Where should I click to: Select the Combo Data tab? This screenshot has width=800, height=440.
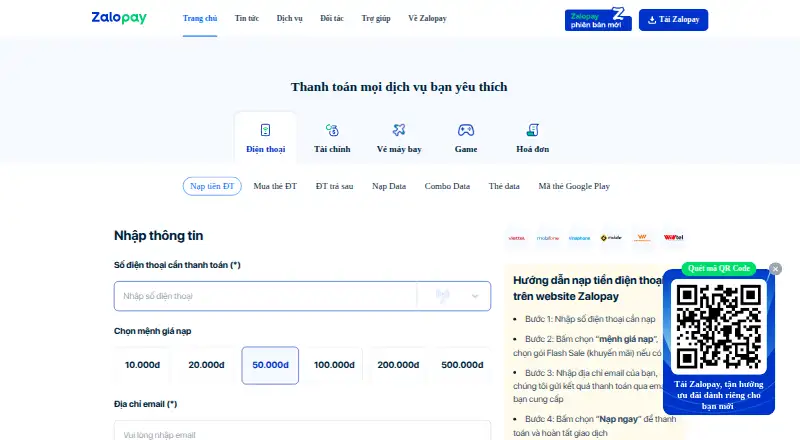coord(447,186)
